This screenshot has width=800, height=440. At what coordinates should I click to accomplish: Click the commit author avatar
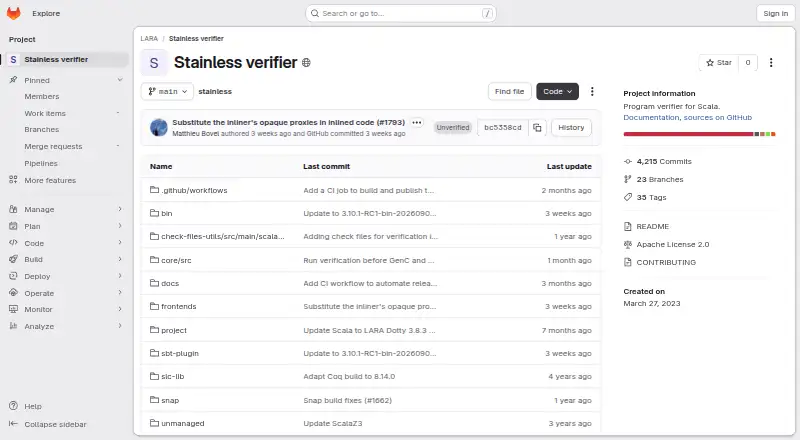(159, 128)
